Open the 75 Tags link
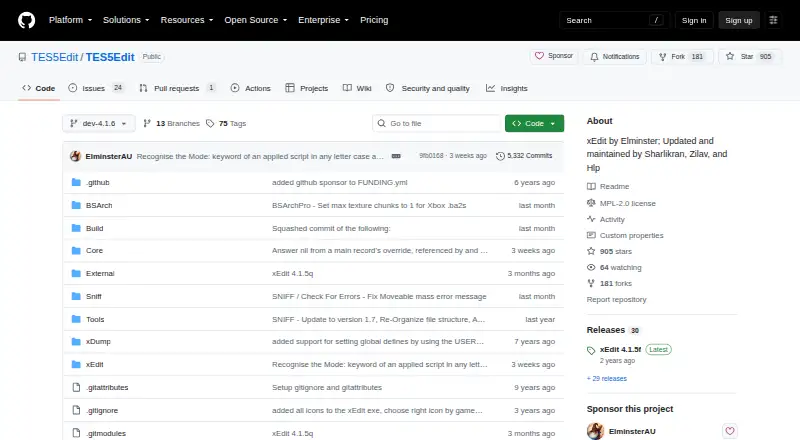800x440 pixels. coord(226,124)
